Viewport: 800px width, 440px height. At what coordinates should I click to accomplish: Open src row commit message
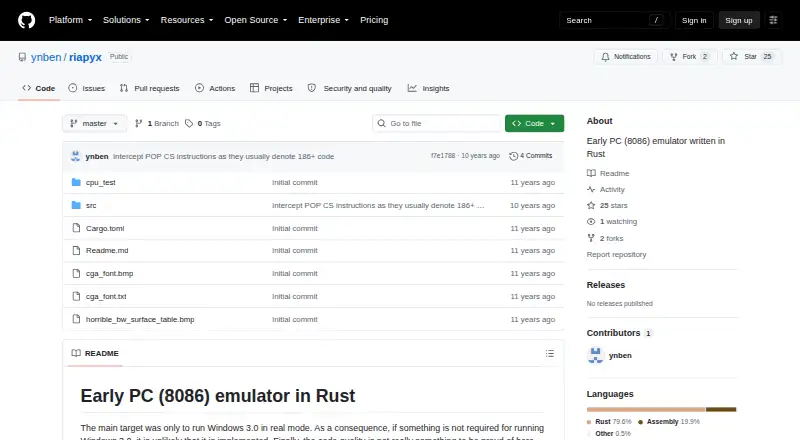point(378,205)
